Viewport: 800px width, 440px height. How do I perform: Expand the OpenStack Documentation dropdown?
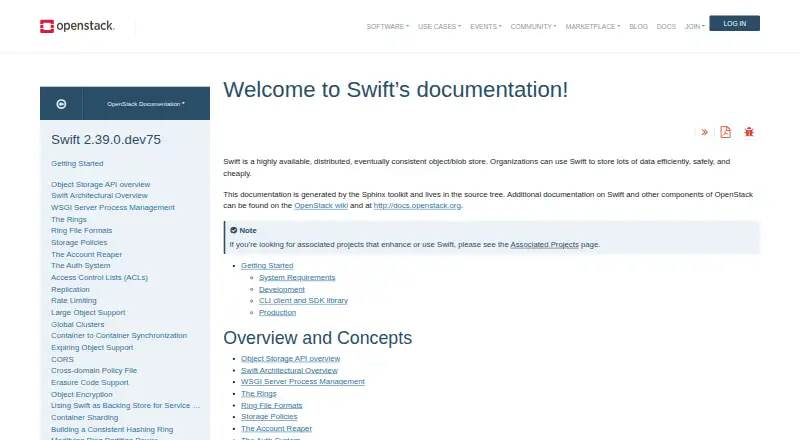[146, 104]
